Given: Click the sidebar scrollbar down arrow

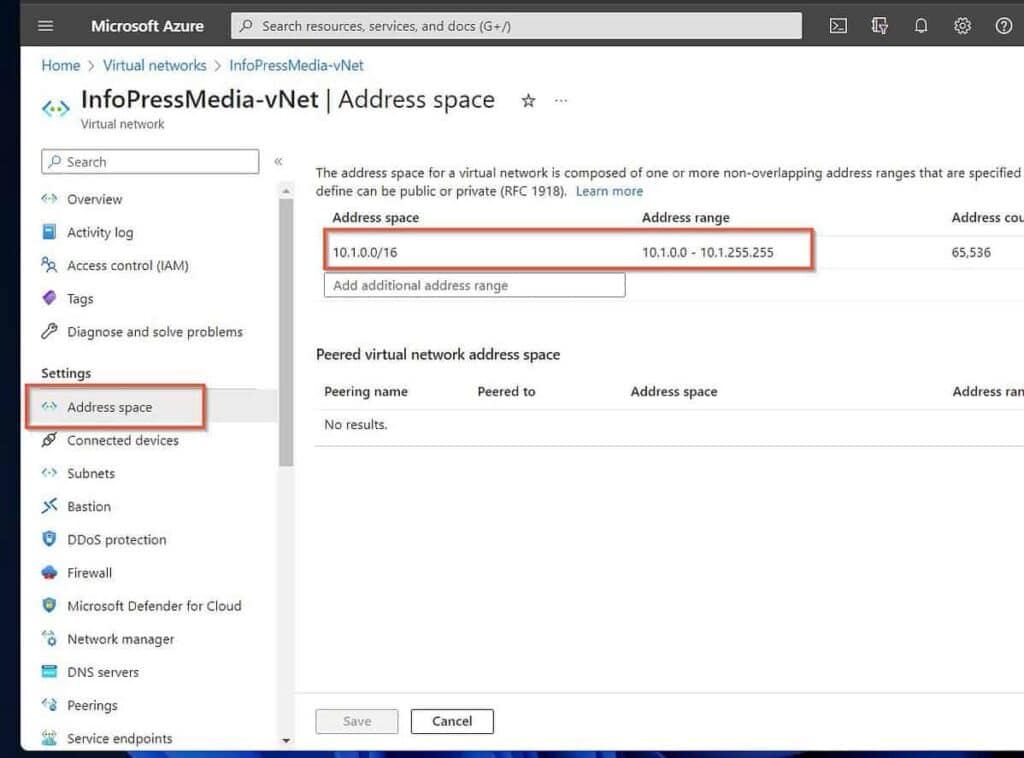Looking at the screenshot, I should (x=286, y=740).
